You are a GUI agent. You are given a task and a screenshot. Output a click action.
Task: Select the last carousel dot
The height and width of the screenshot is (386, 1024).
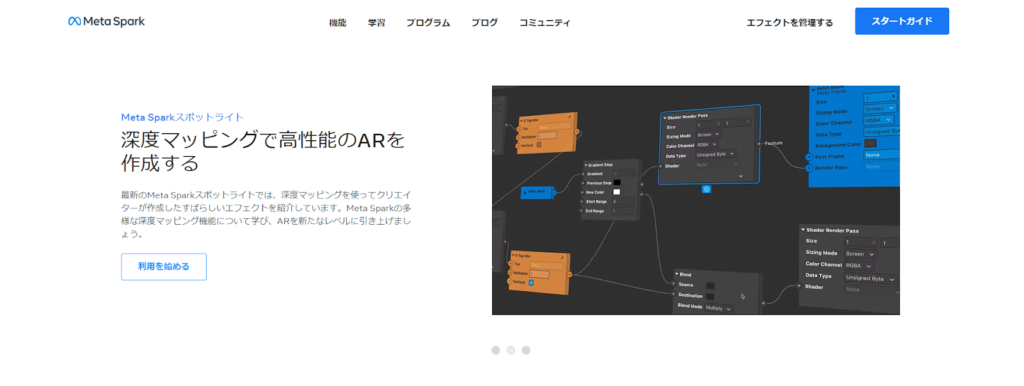pyautogui.click(x=526, y=350)
